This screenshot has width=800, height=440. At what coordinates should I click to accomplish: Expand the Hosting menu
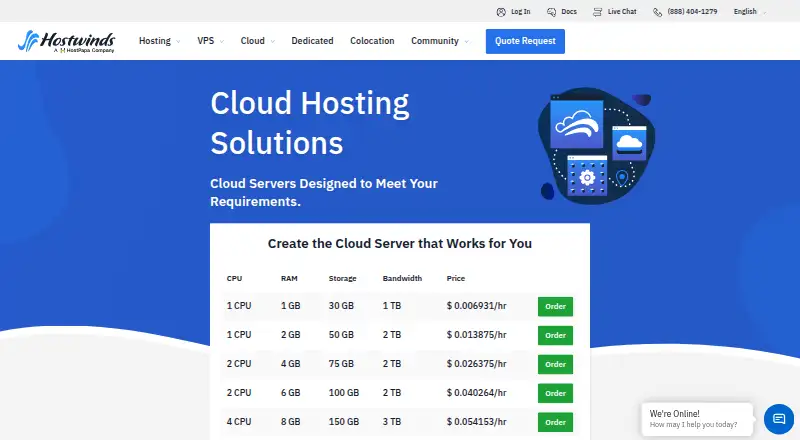point(159,41)
